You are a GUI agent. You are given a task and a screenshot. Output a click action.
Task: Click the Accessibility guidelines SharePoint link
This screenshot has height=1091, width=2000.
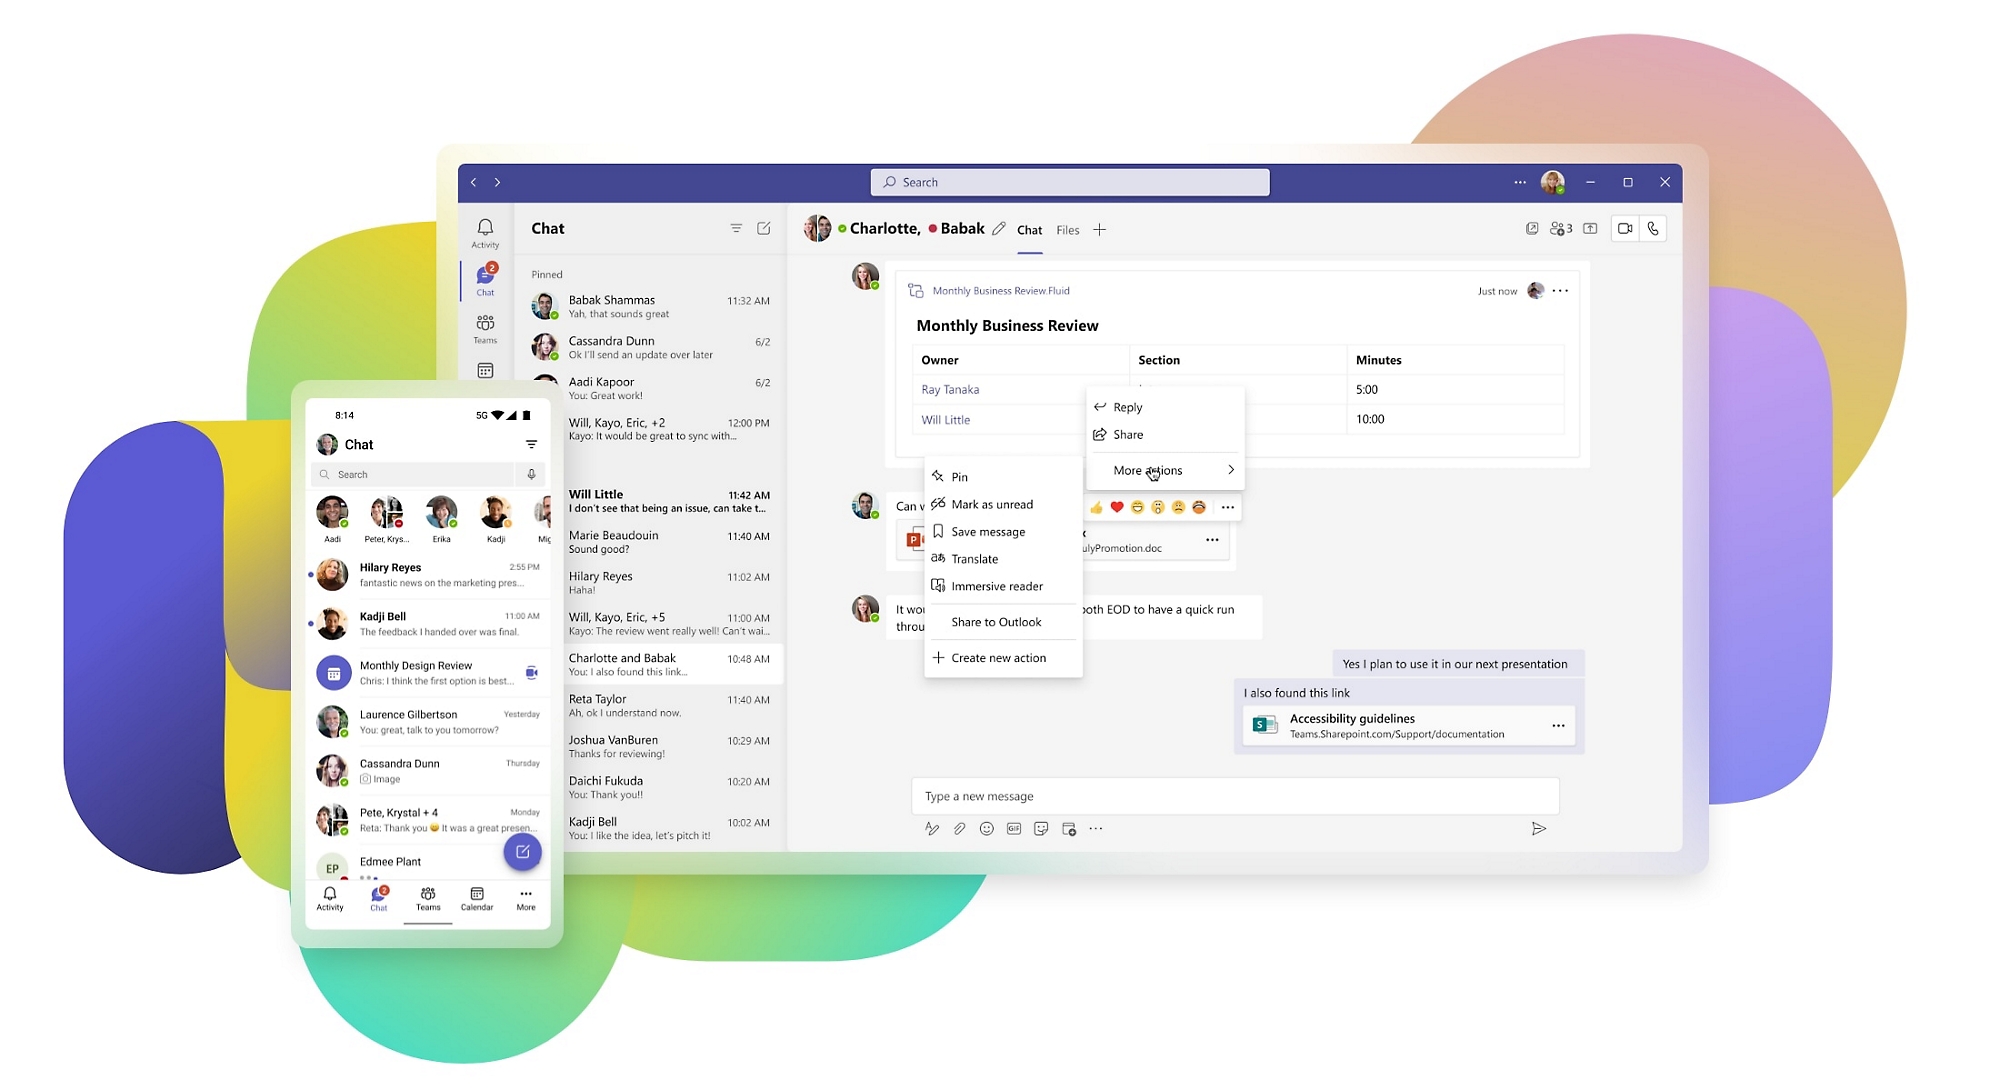[1398, 726]
